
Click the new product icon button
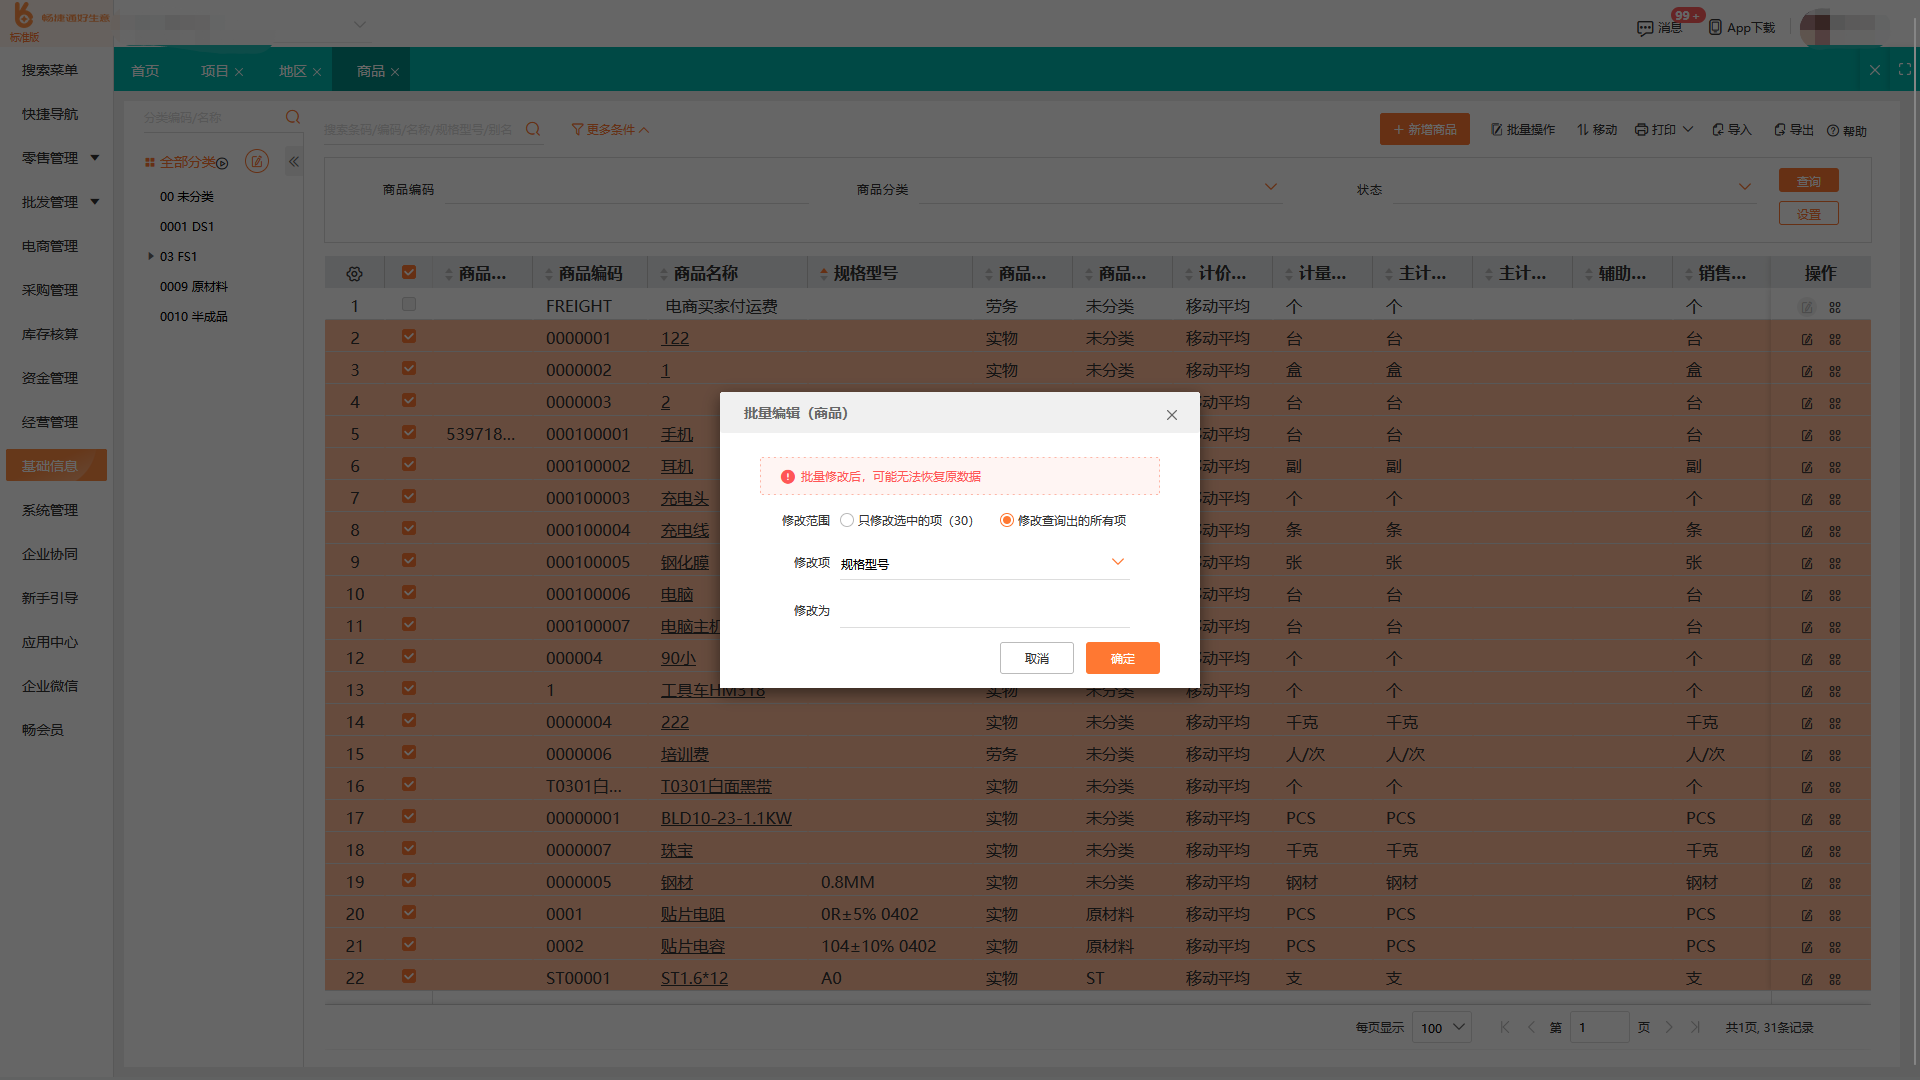[1422, 128]
